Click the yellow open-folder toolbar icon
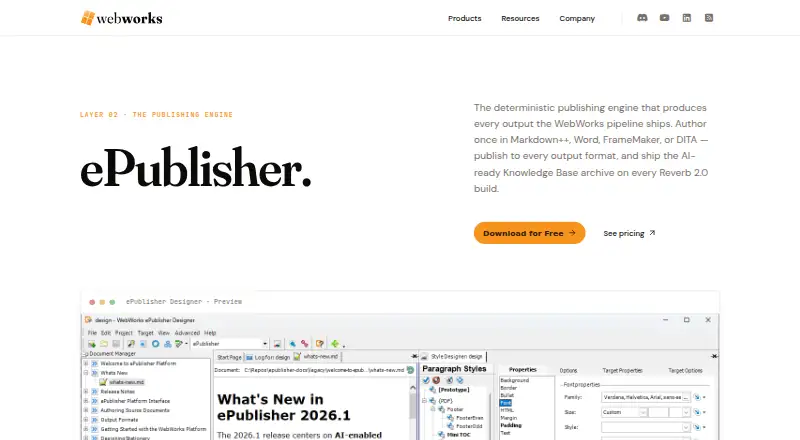 pos(104,344)
